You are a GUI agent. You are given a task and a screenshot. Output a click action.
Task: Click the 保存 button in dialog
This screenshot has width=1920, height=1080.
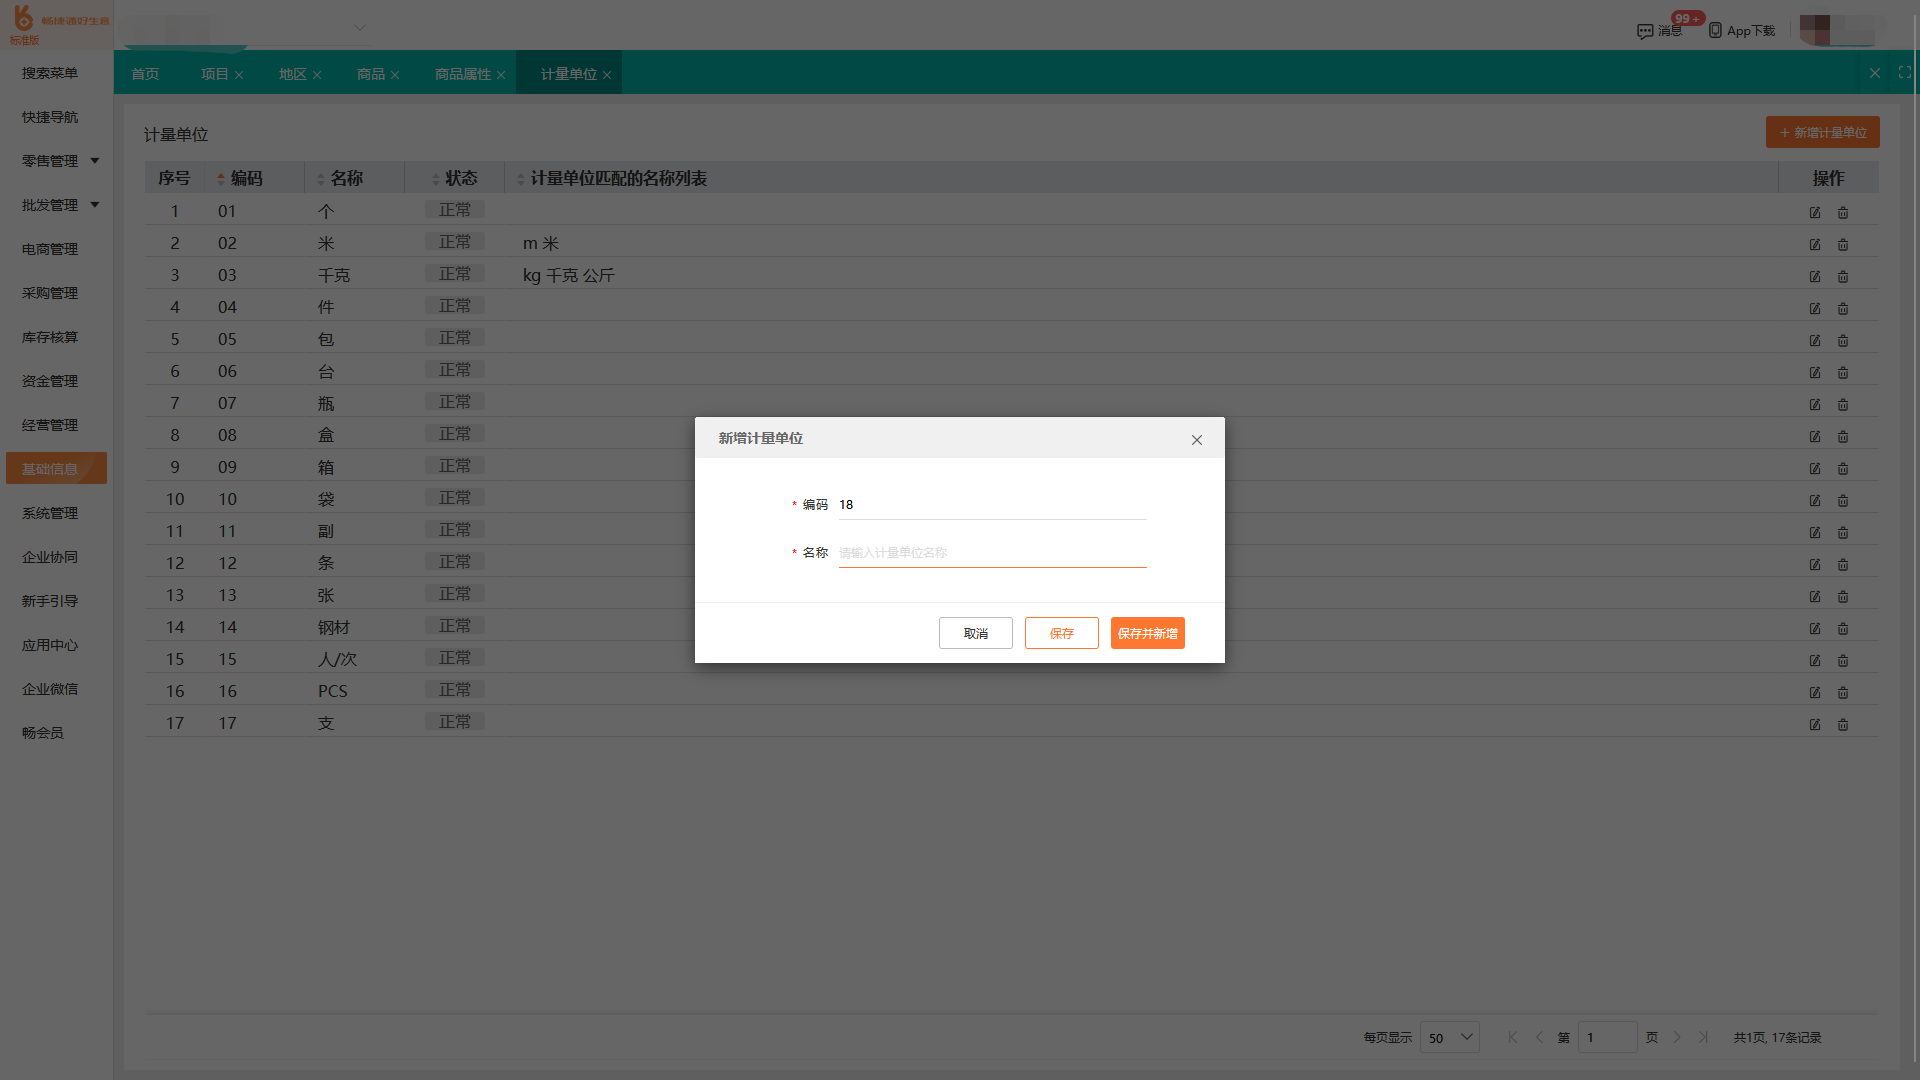click(1063, 633)
